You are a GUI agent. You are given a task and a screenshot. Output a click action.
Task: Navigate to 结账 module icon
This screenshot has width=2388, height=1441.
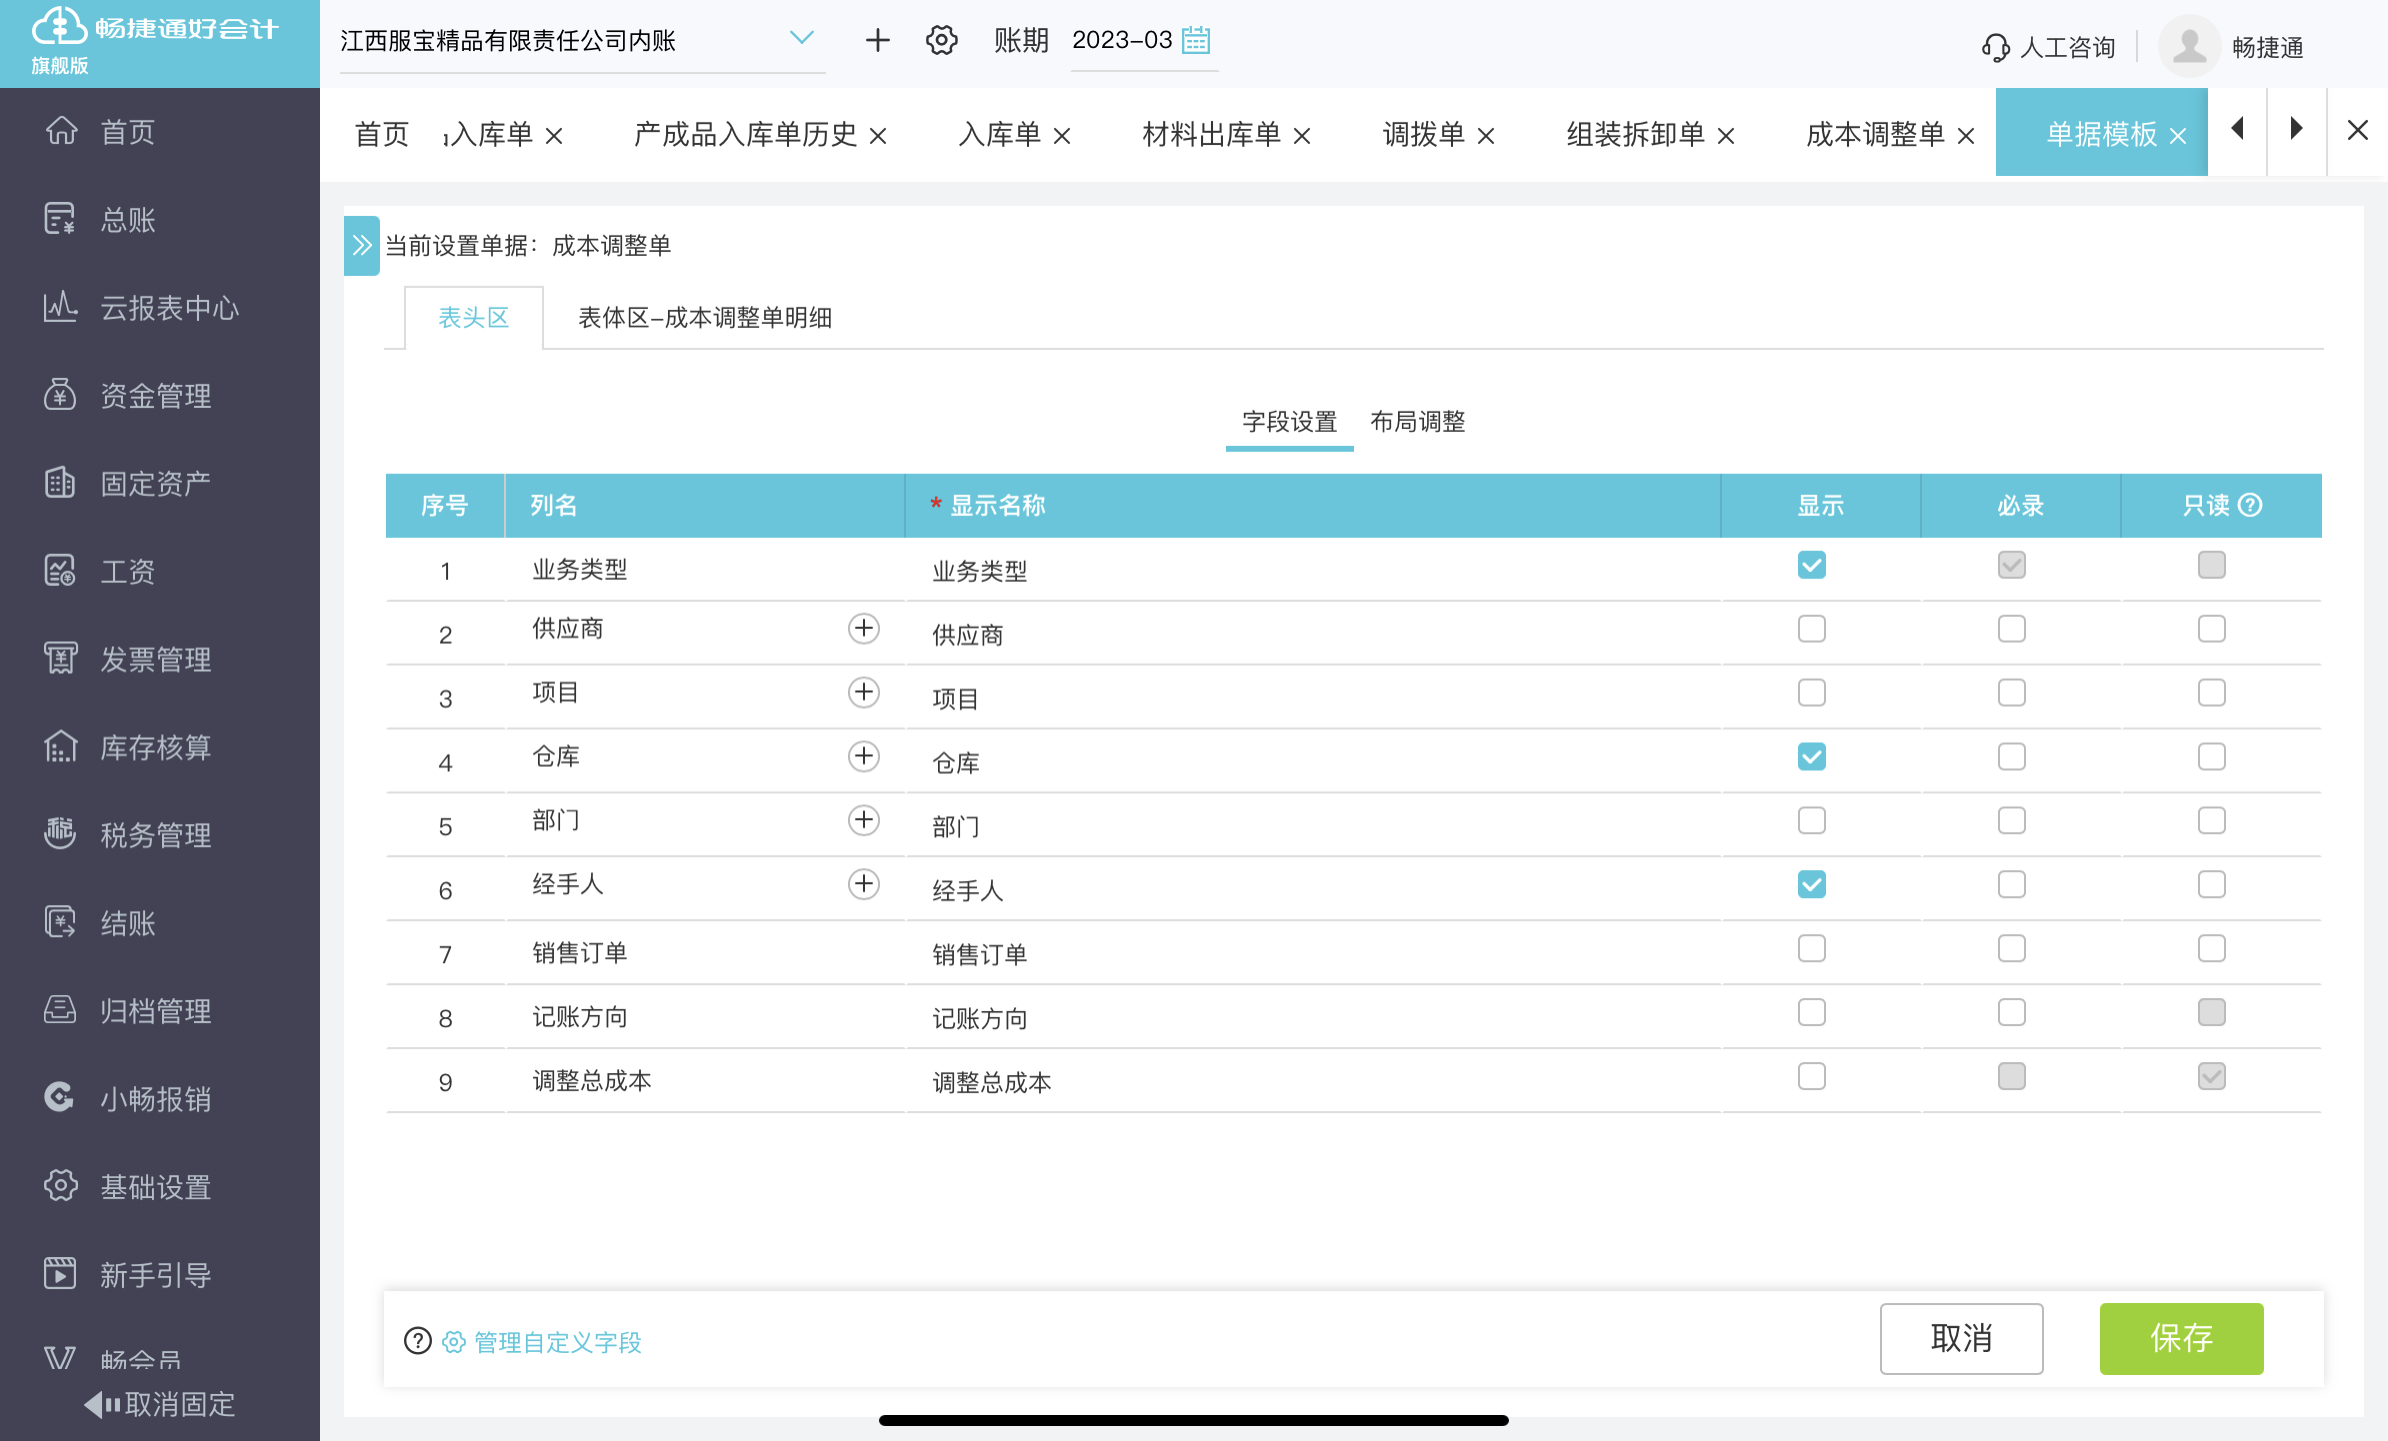[x=60, y=921]
